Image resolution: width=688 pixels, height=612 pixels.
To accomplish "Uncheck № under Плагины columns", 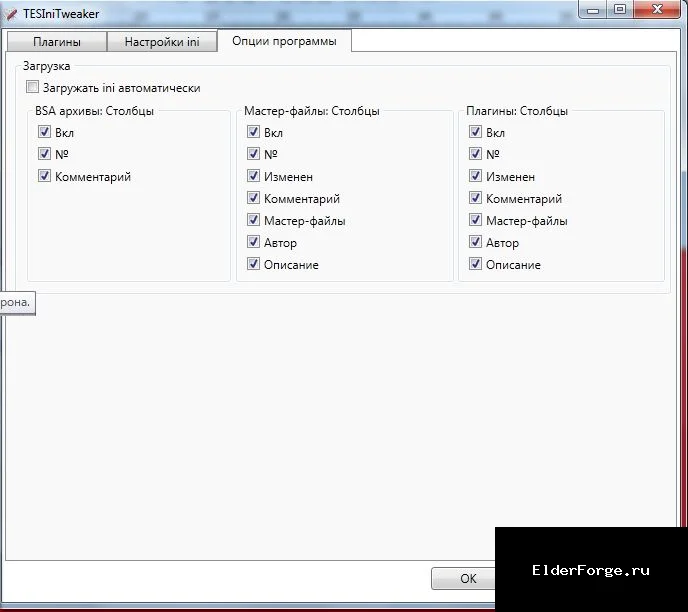I will (475, 154).
